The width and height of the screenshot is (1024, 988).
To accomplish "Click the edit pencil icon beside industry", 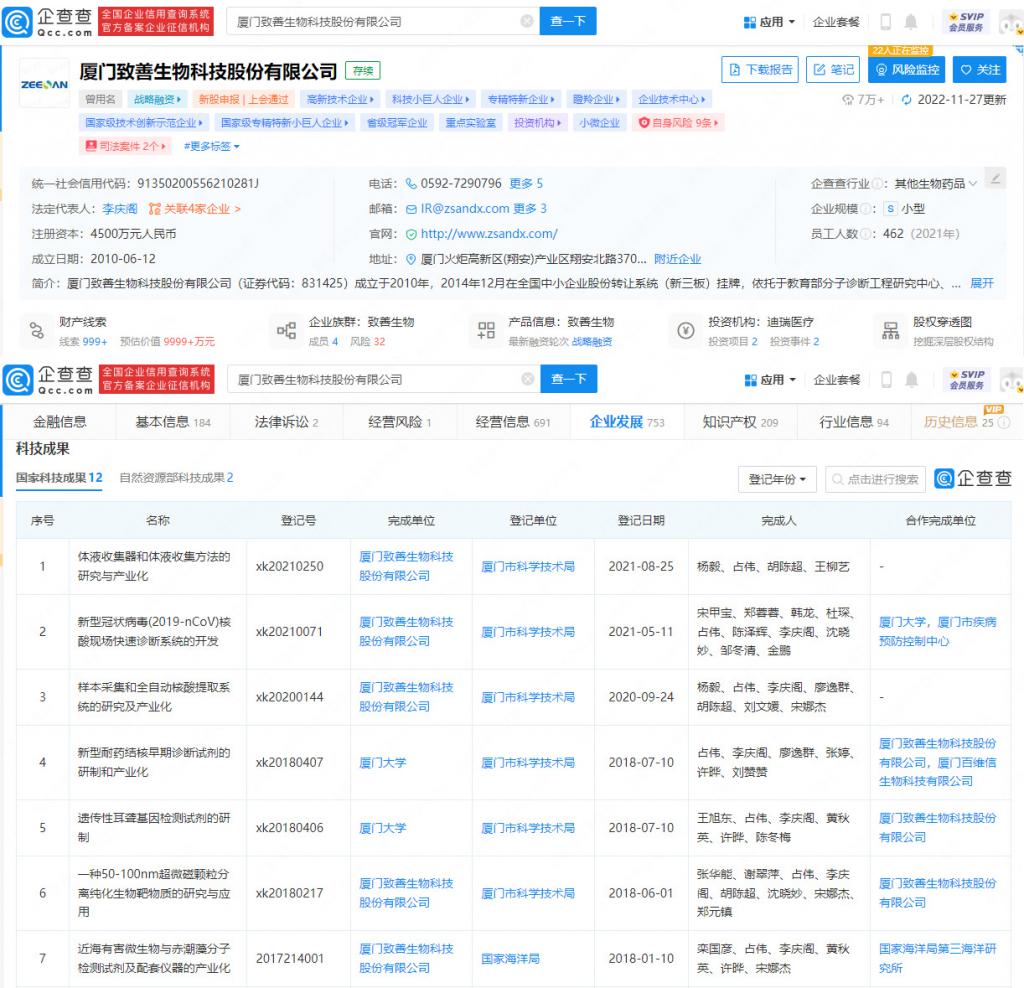I will 994,179.
